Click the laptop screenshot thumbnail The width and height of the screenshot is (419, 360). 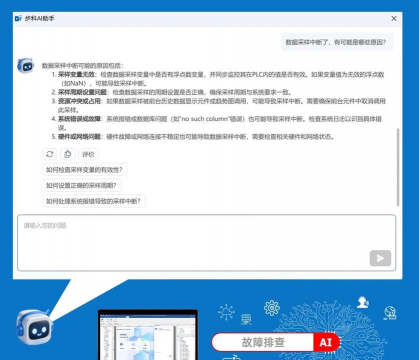point(148,335)
